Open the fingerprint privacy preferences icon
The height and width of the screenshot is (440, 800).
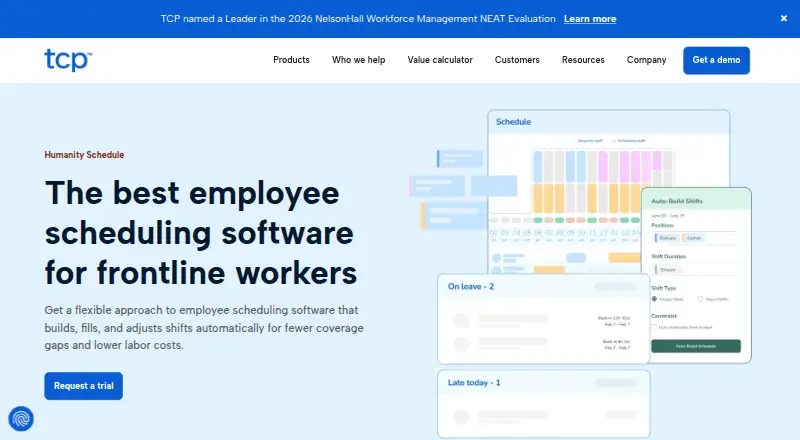pos(21,419)
